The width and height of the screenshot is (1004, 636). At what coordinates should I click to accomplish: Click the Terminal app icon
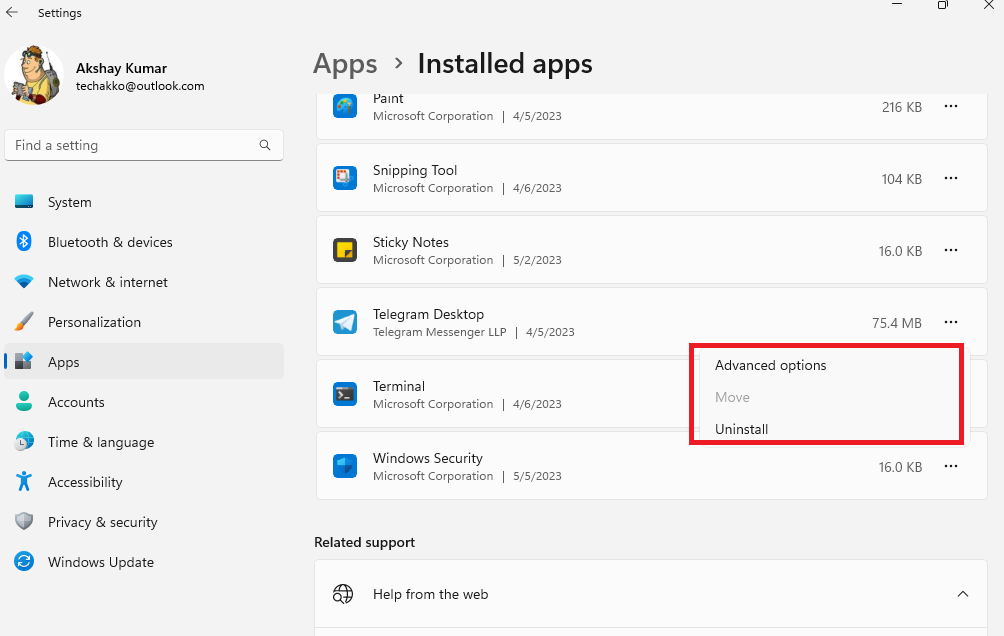[344, 395]
